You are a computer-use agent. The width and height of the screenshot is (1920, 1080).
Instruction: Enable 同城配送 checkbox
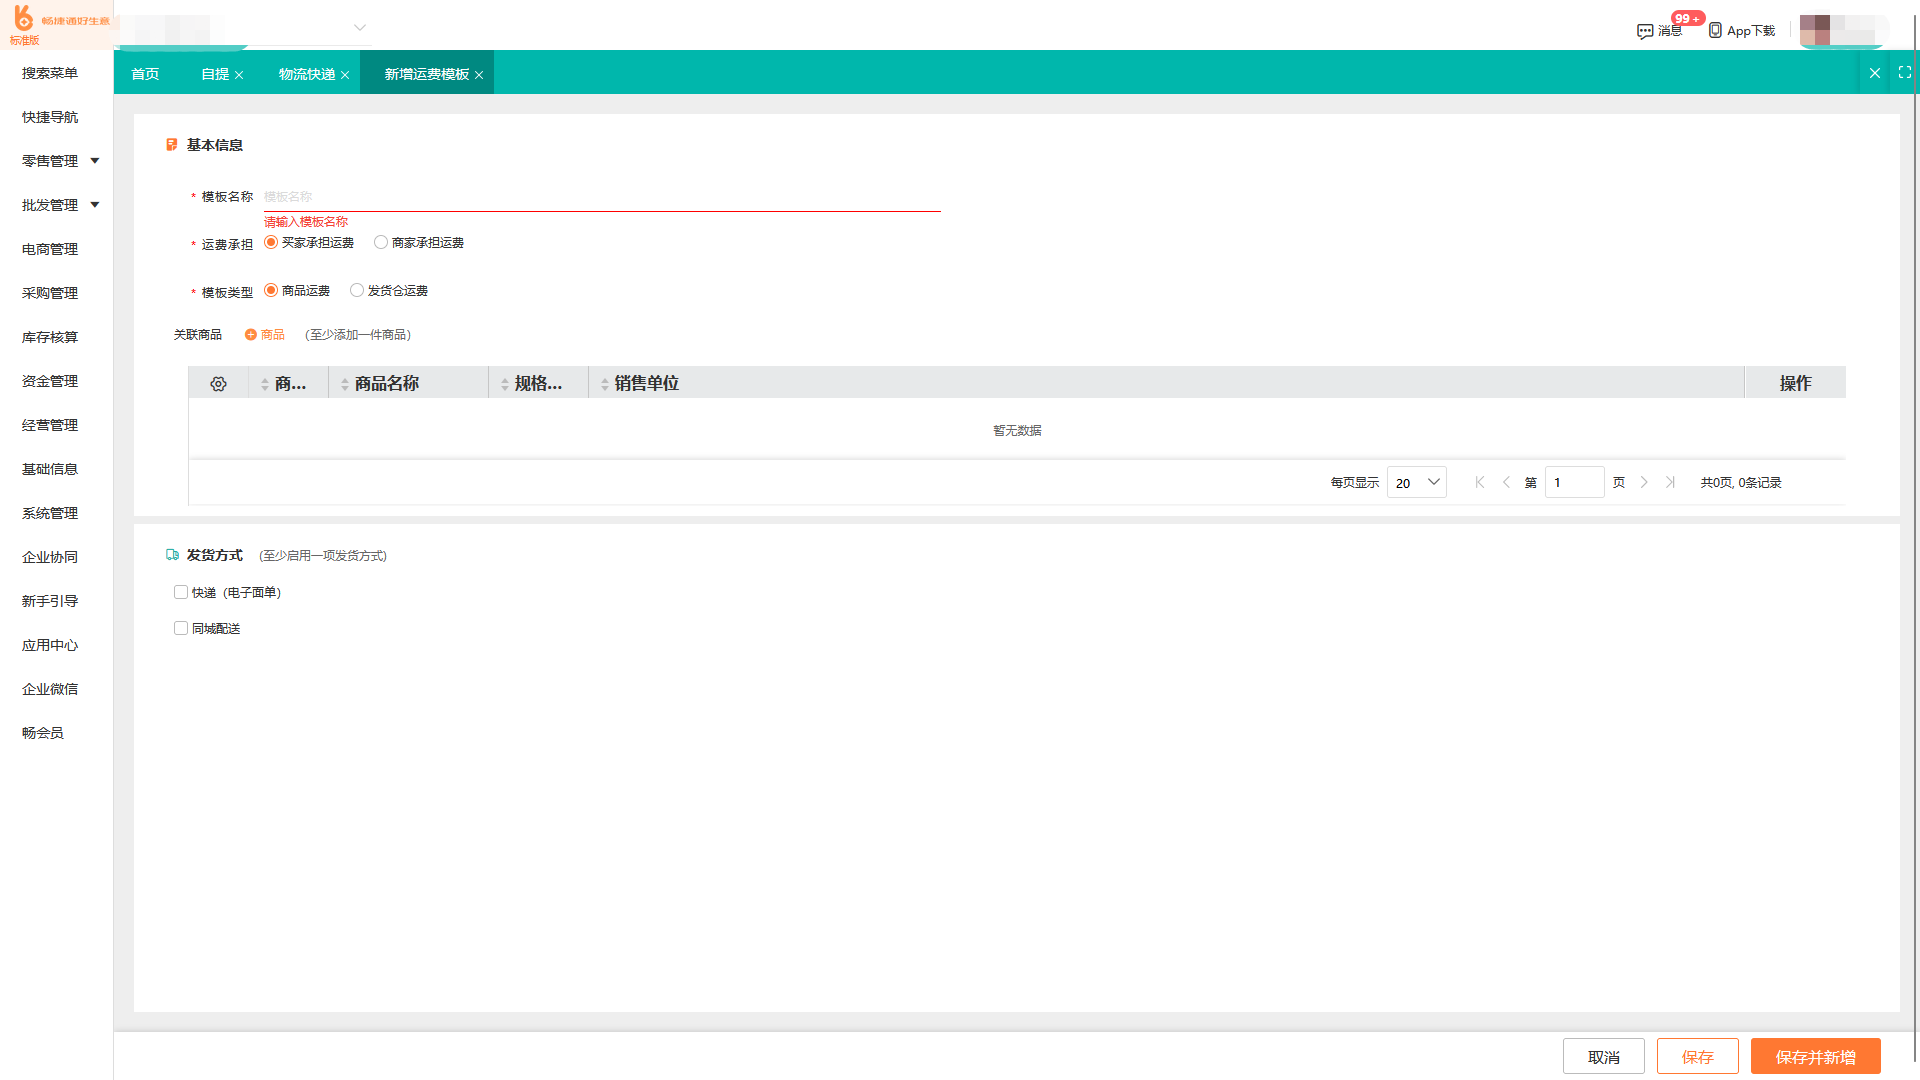click(x=181, y=628)
